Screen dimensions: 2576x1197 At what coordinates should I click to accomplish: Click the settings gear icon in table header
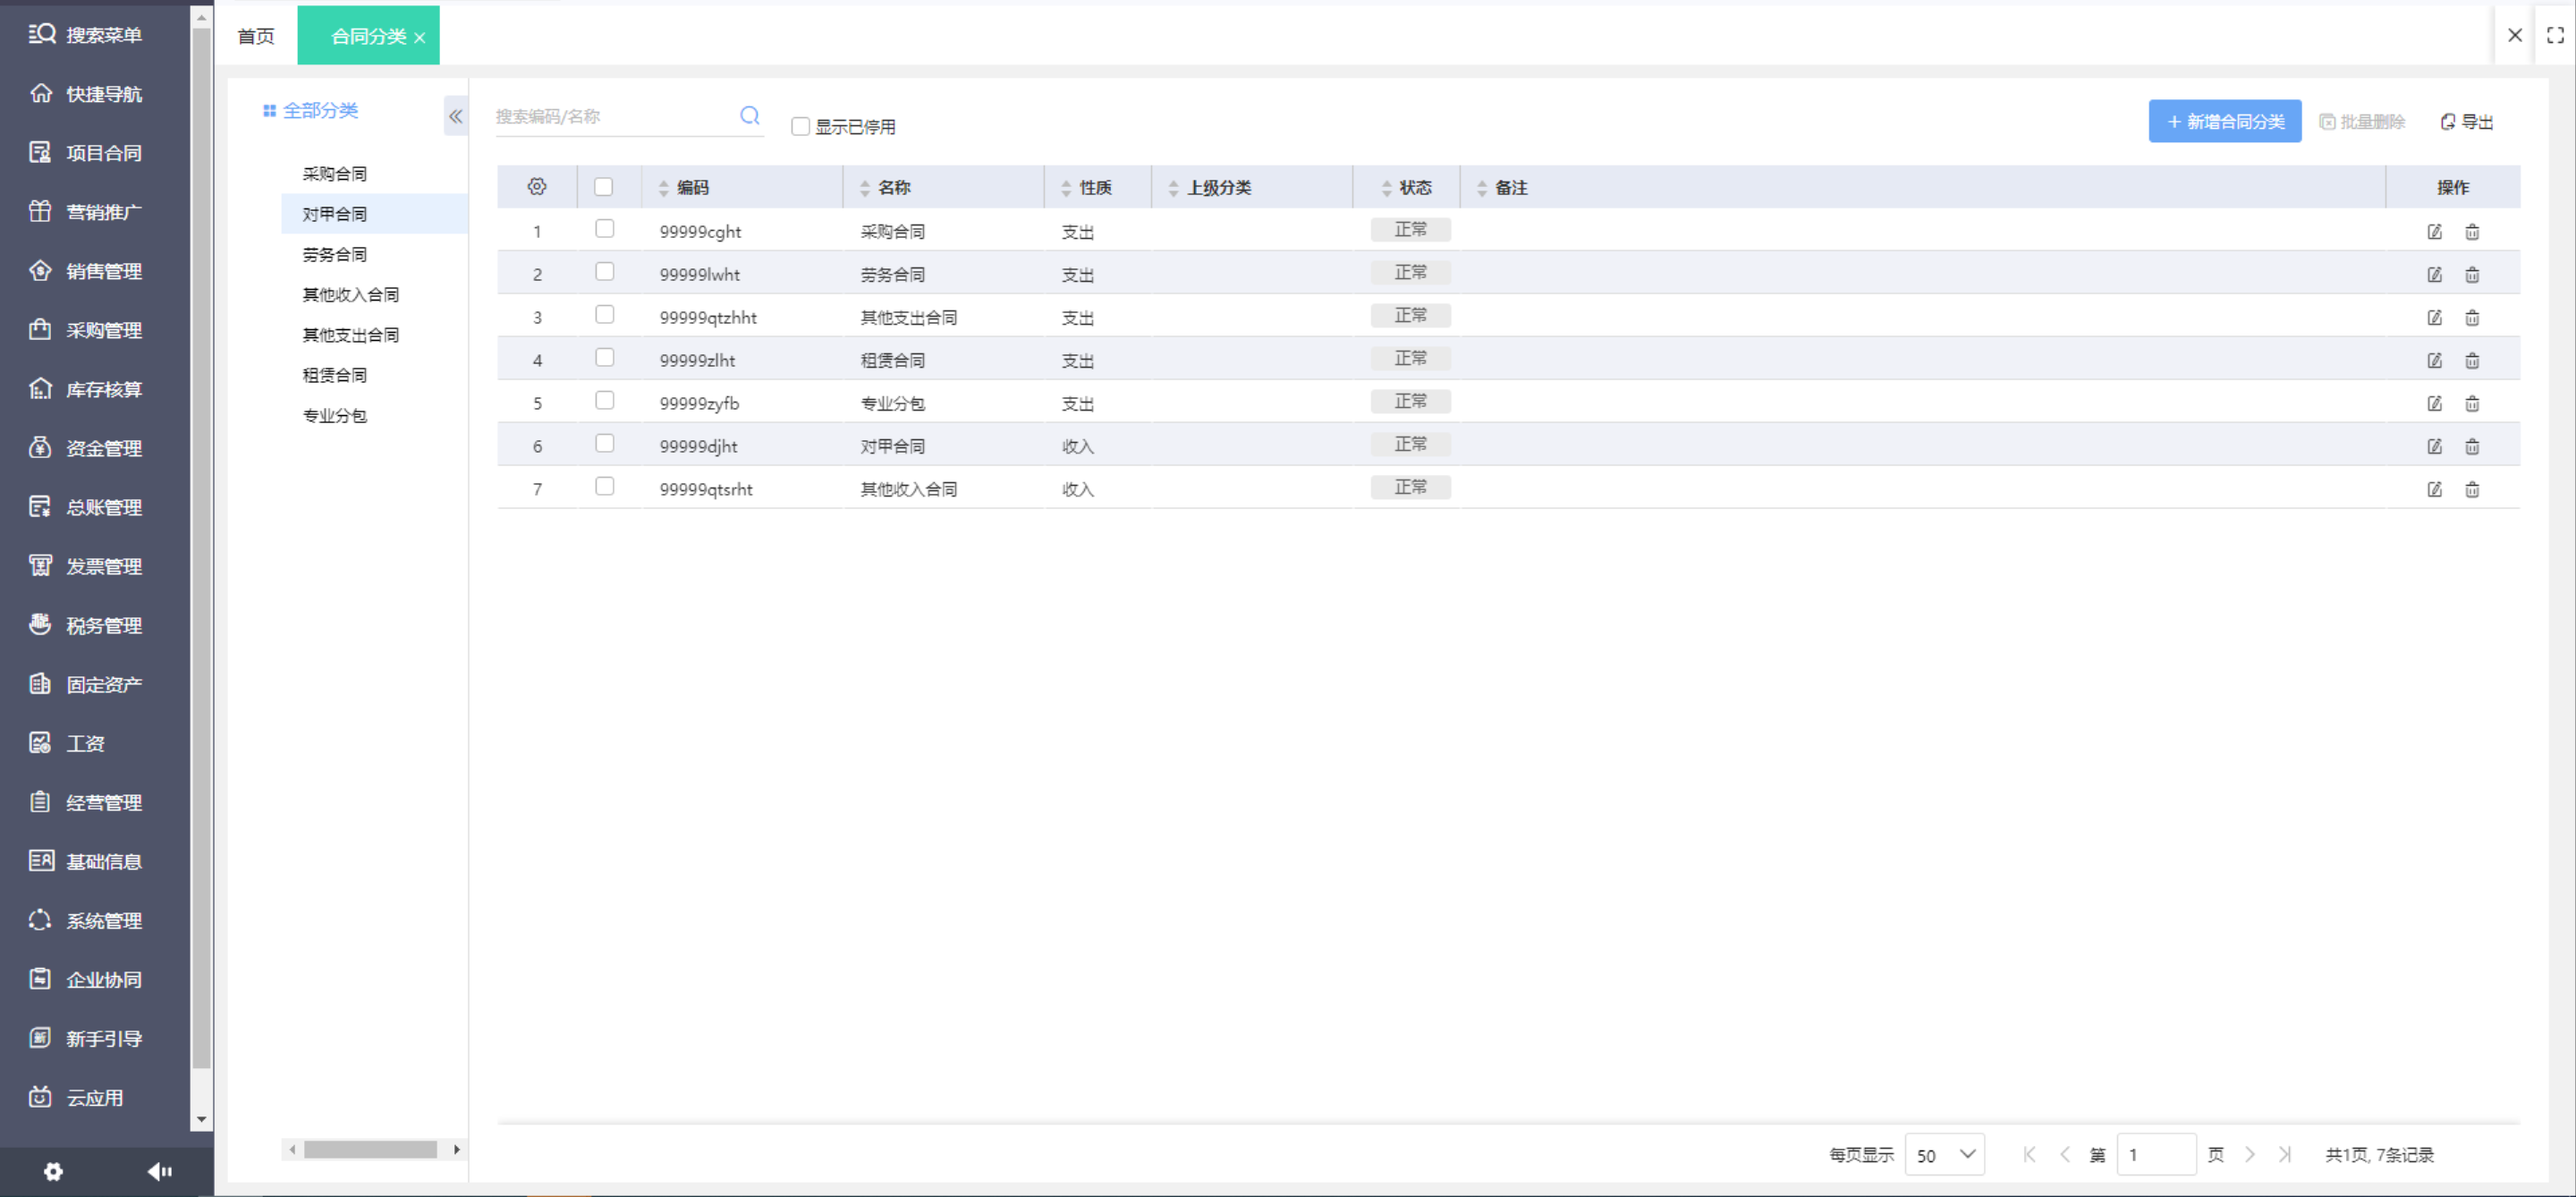point(538,186)
